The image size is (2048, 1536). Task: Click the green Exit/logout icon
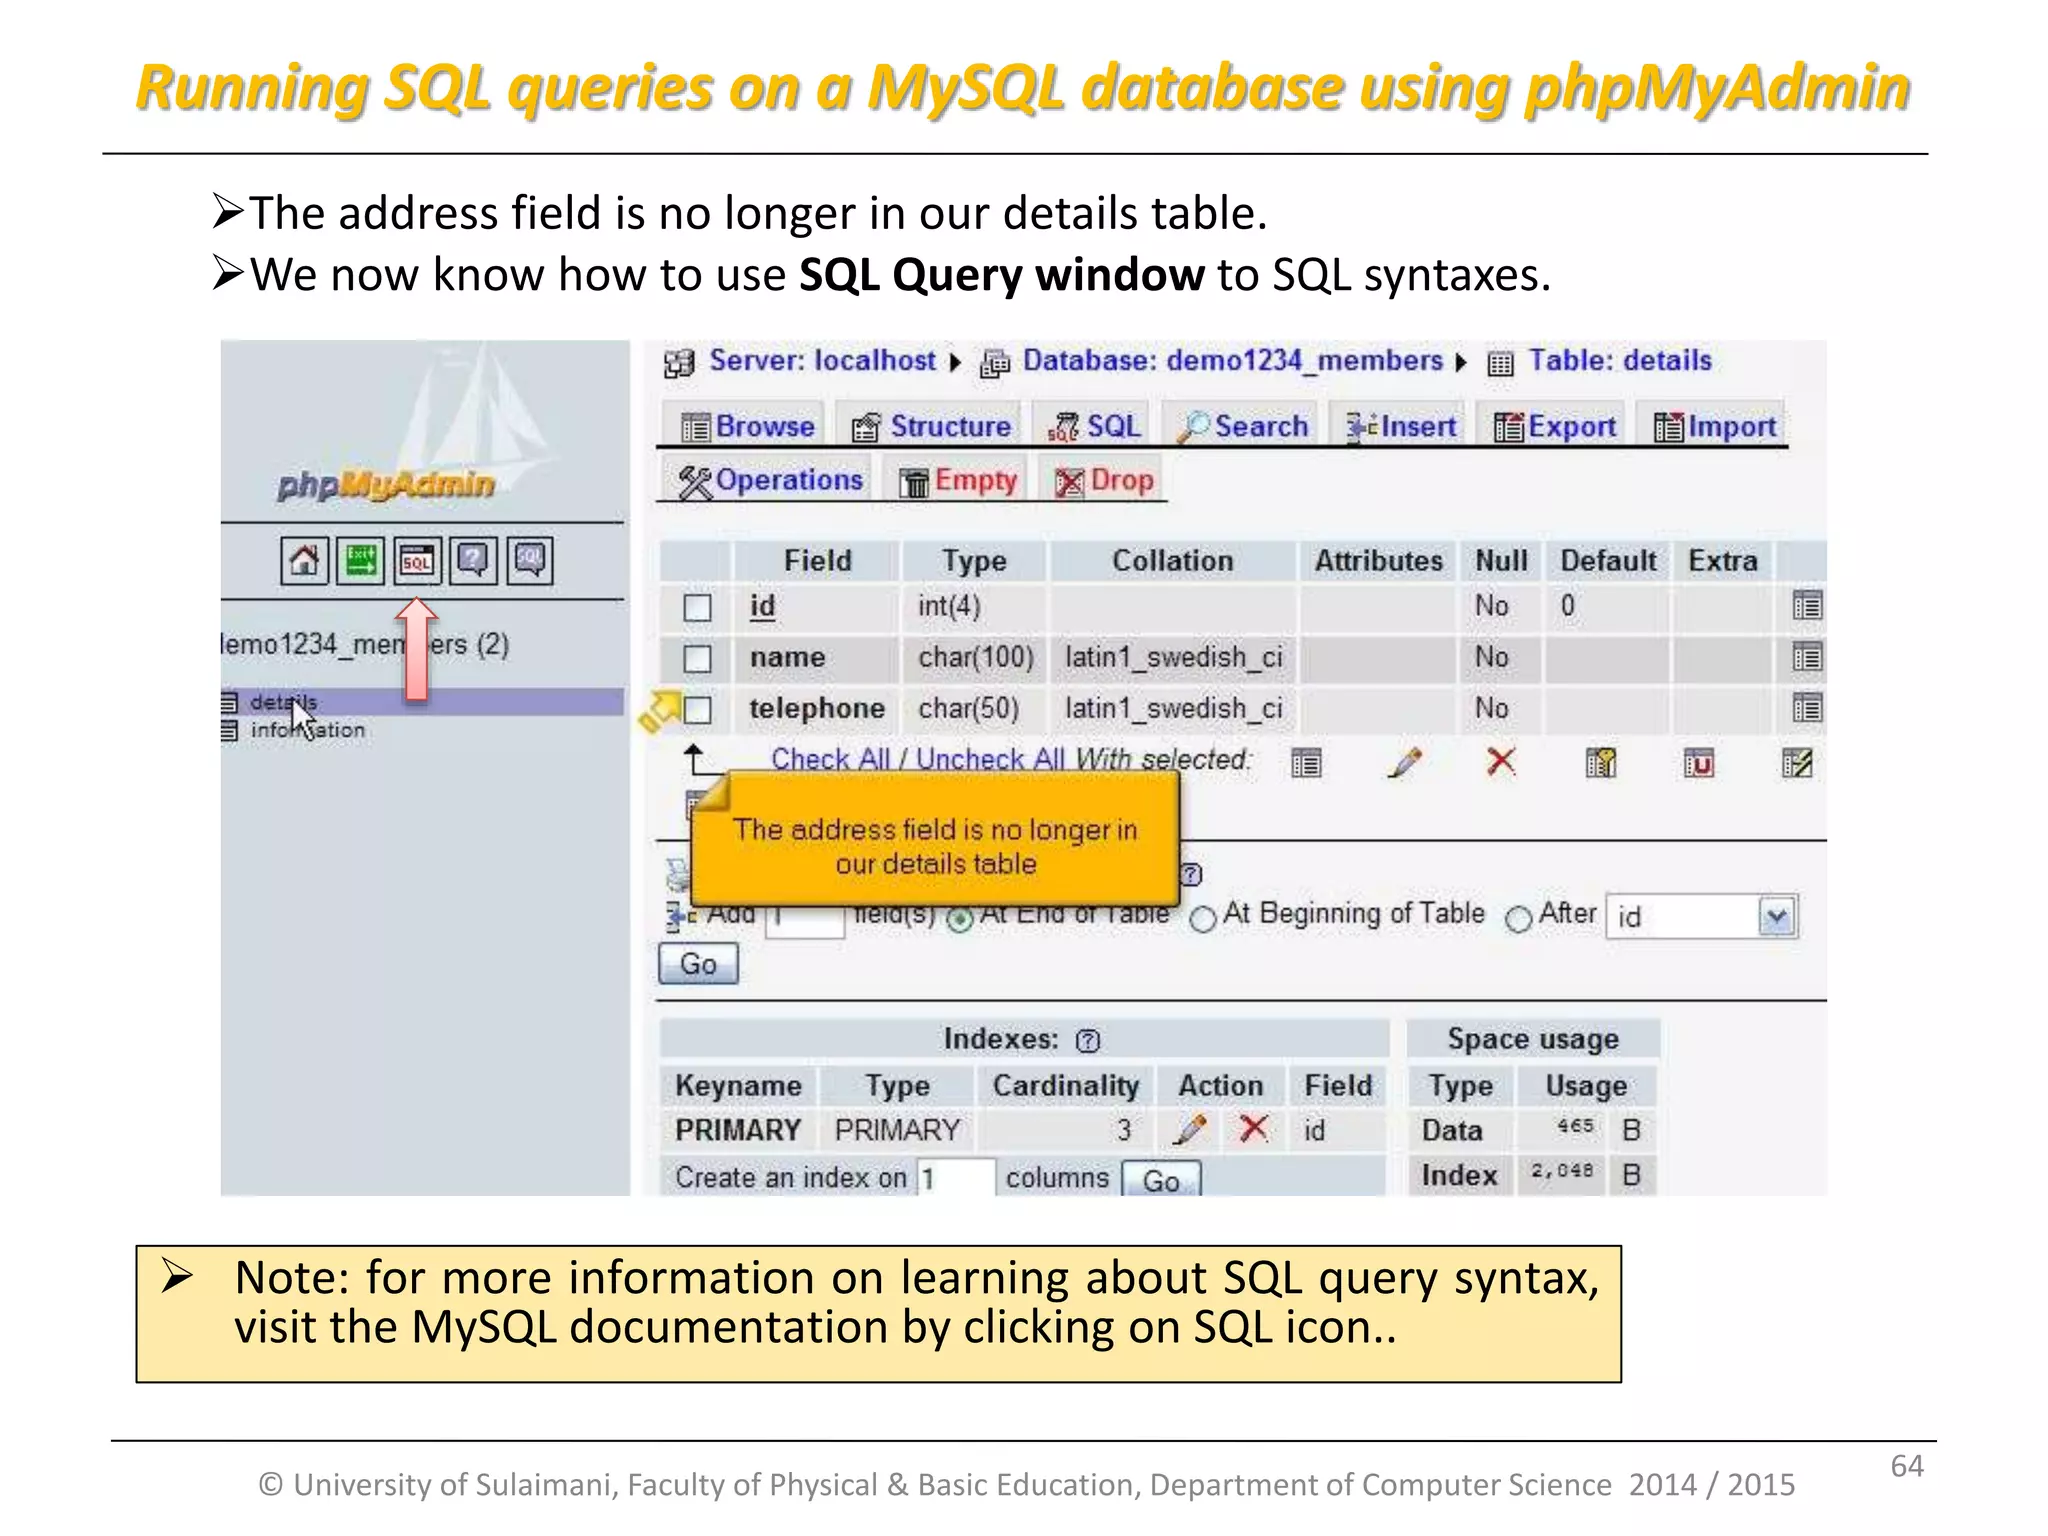pos(360,561)
